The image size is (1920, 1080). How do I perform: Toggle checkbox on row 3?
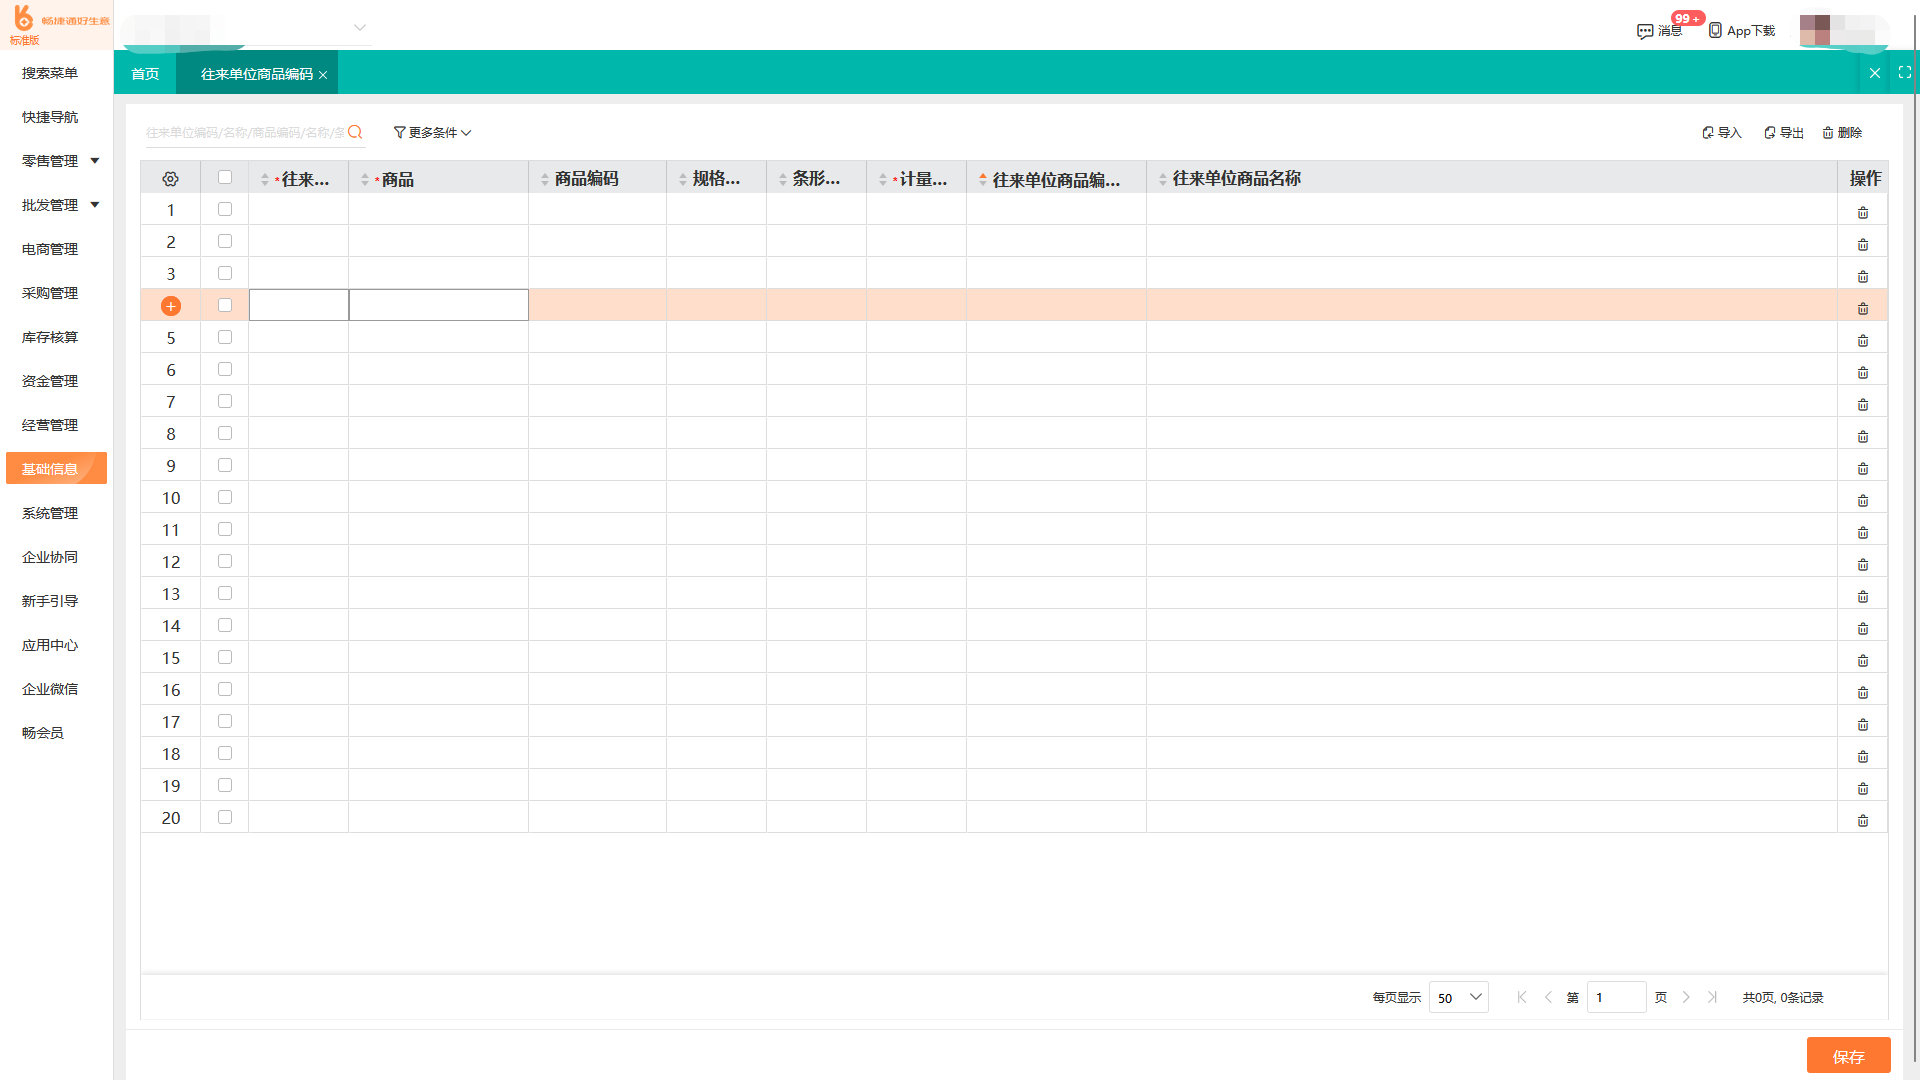(224, 273)
